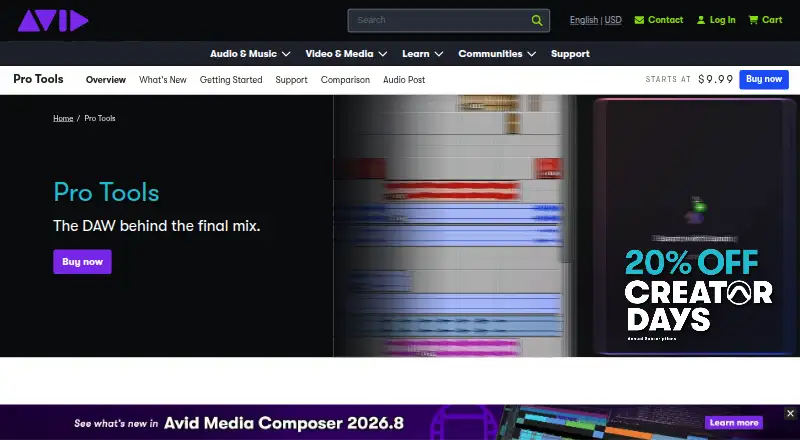Screen dimensions: 800x440
Task: Click the Pro Tools breadcrumb text
Action: pyautogui.click(x=100, y=118)
